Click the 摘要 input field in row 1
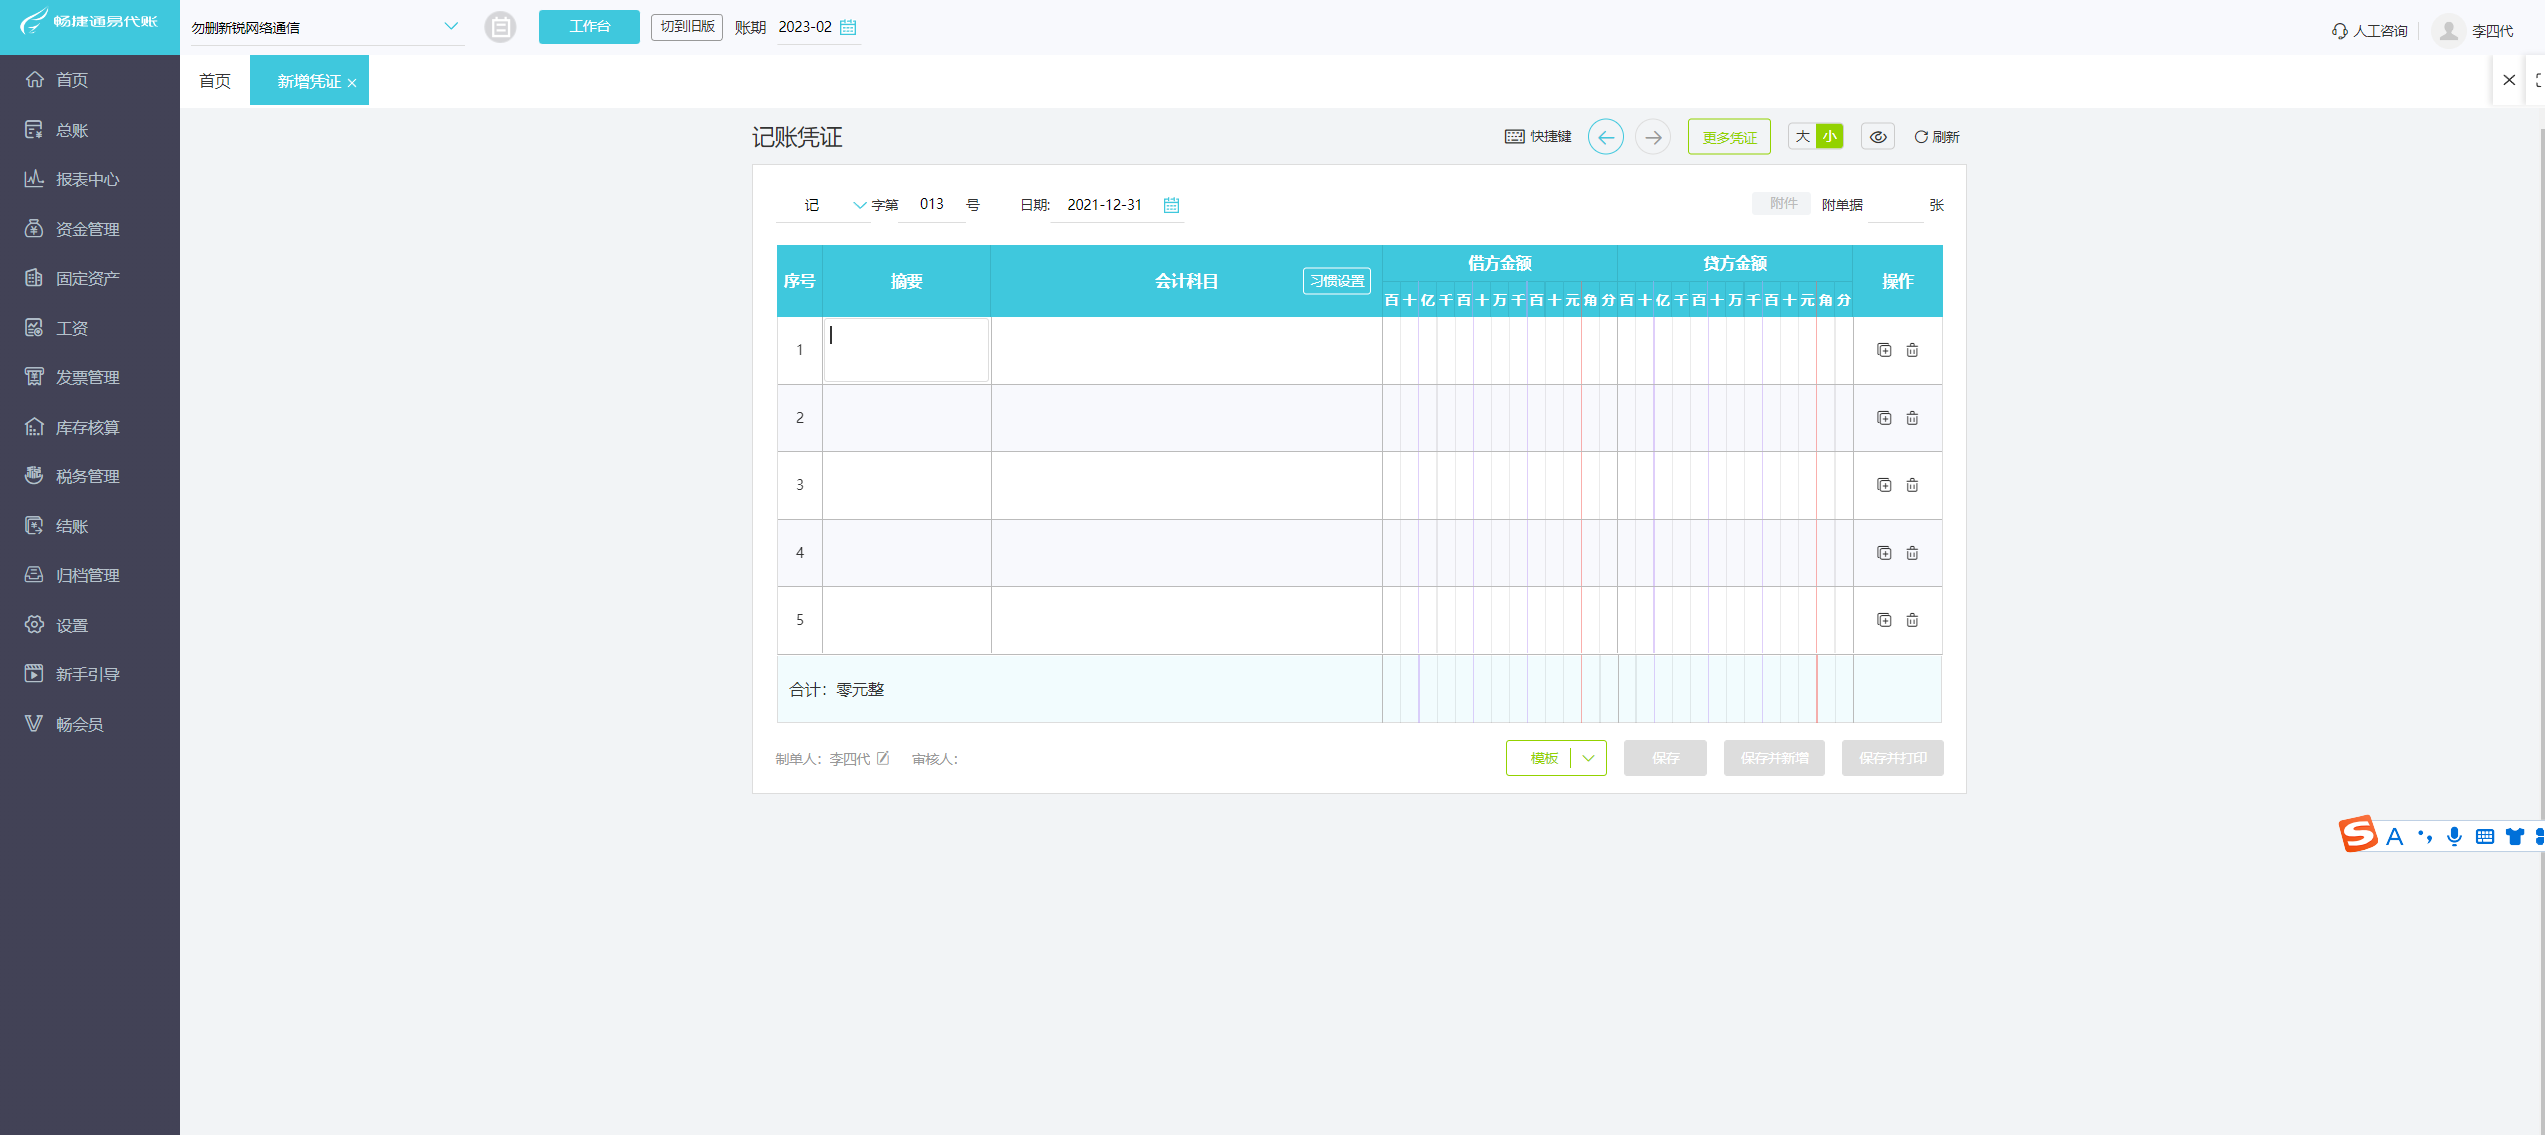The width and height of the screenshot is (2545, 1135). [906, 347]
